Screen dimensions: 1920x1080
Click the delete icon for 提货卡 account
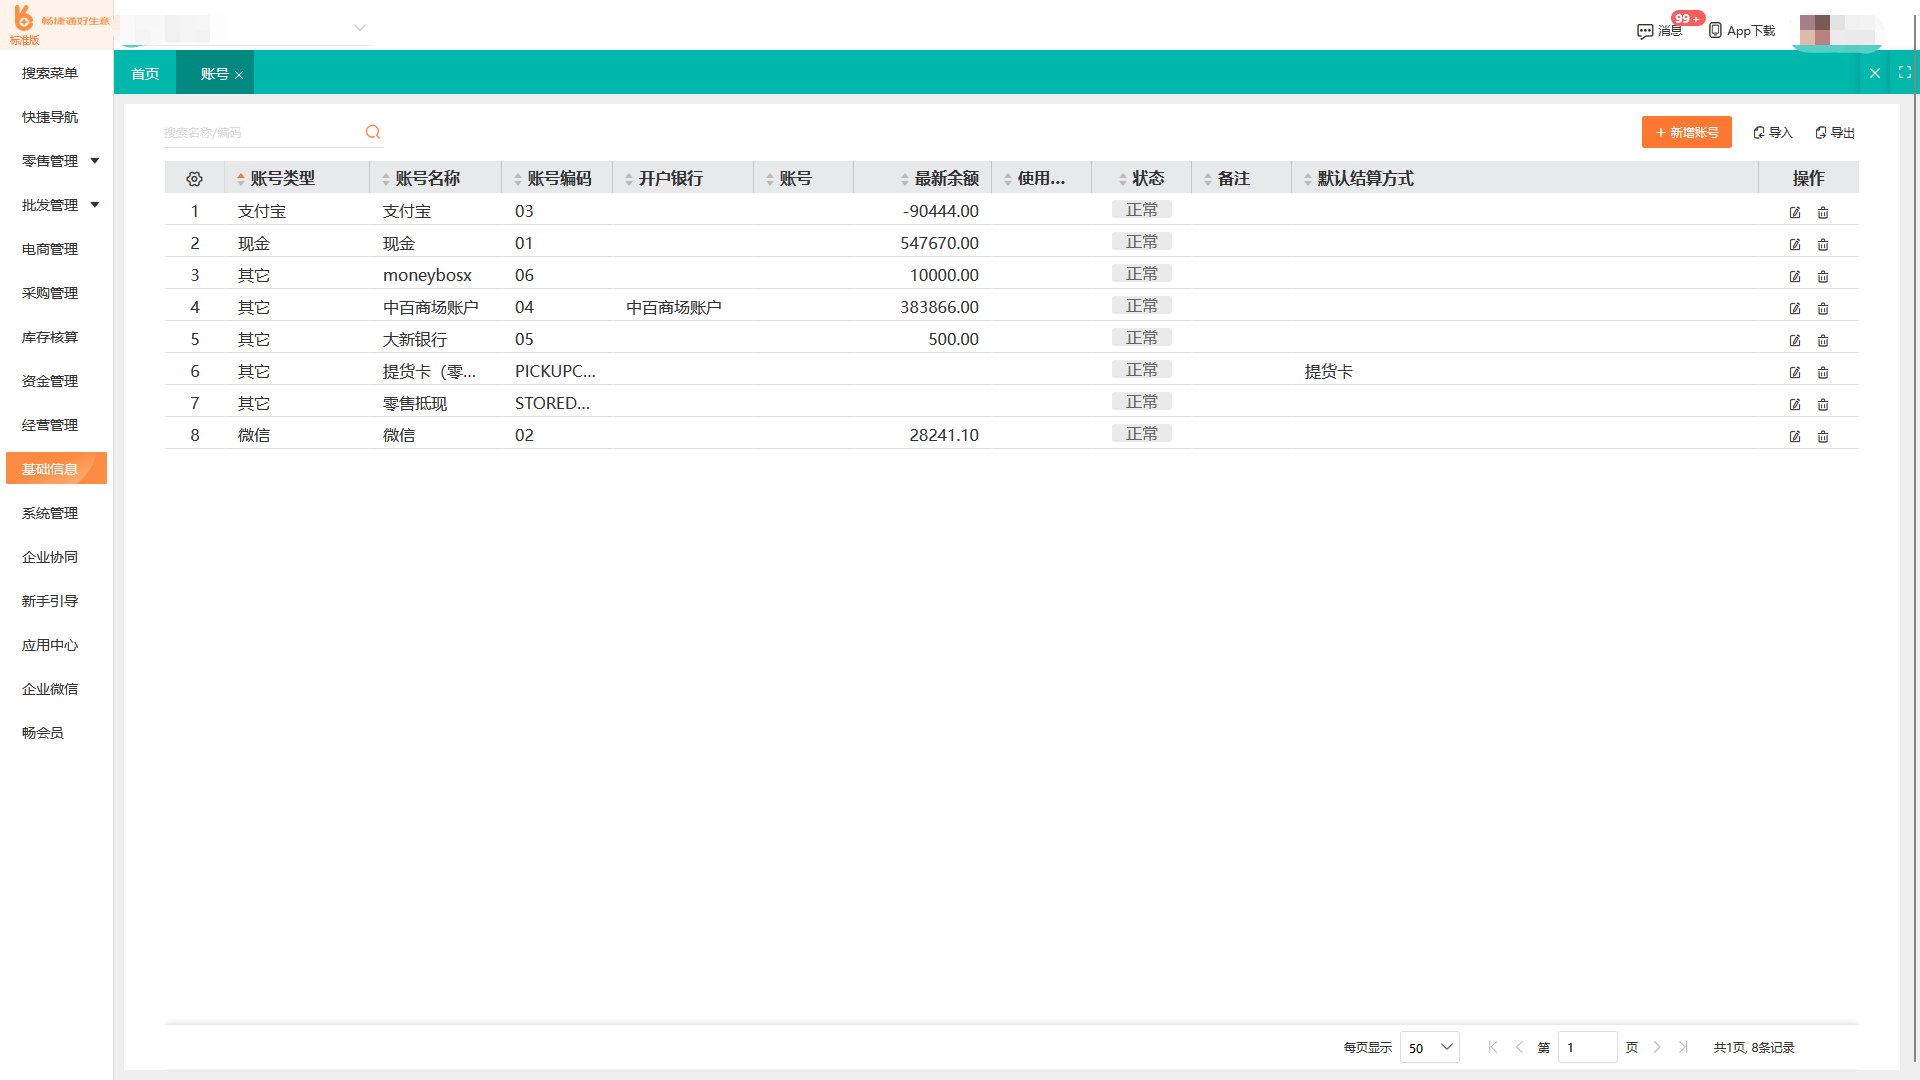click(1824, 371)
